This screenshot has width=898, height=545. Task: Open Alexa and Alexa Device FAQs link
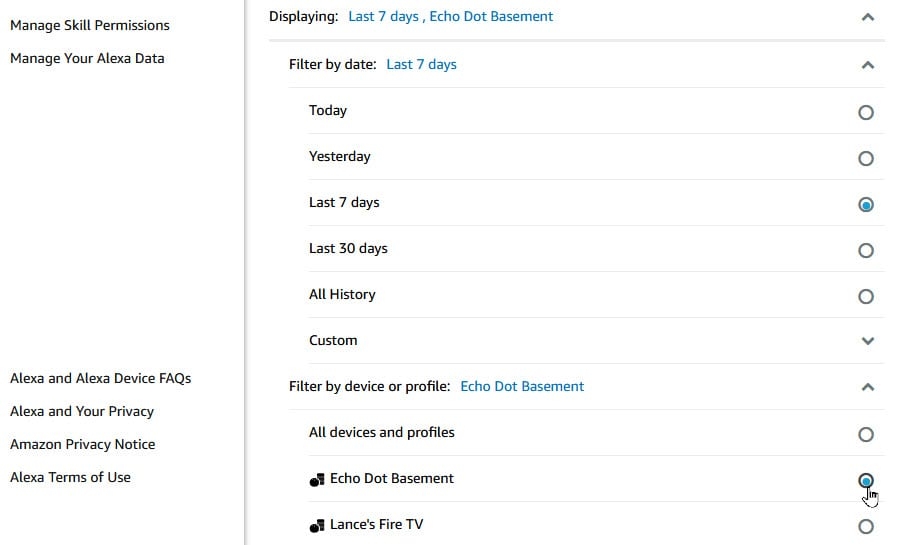[100, 378]
